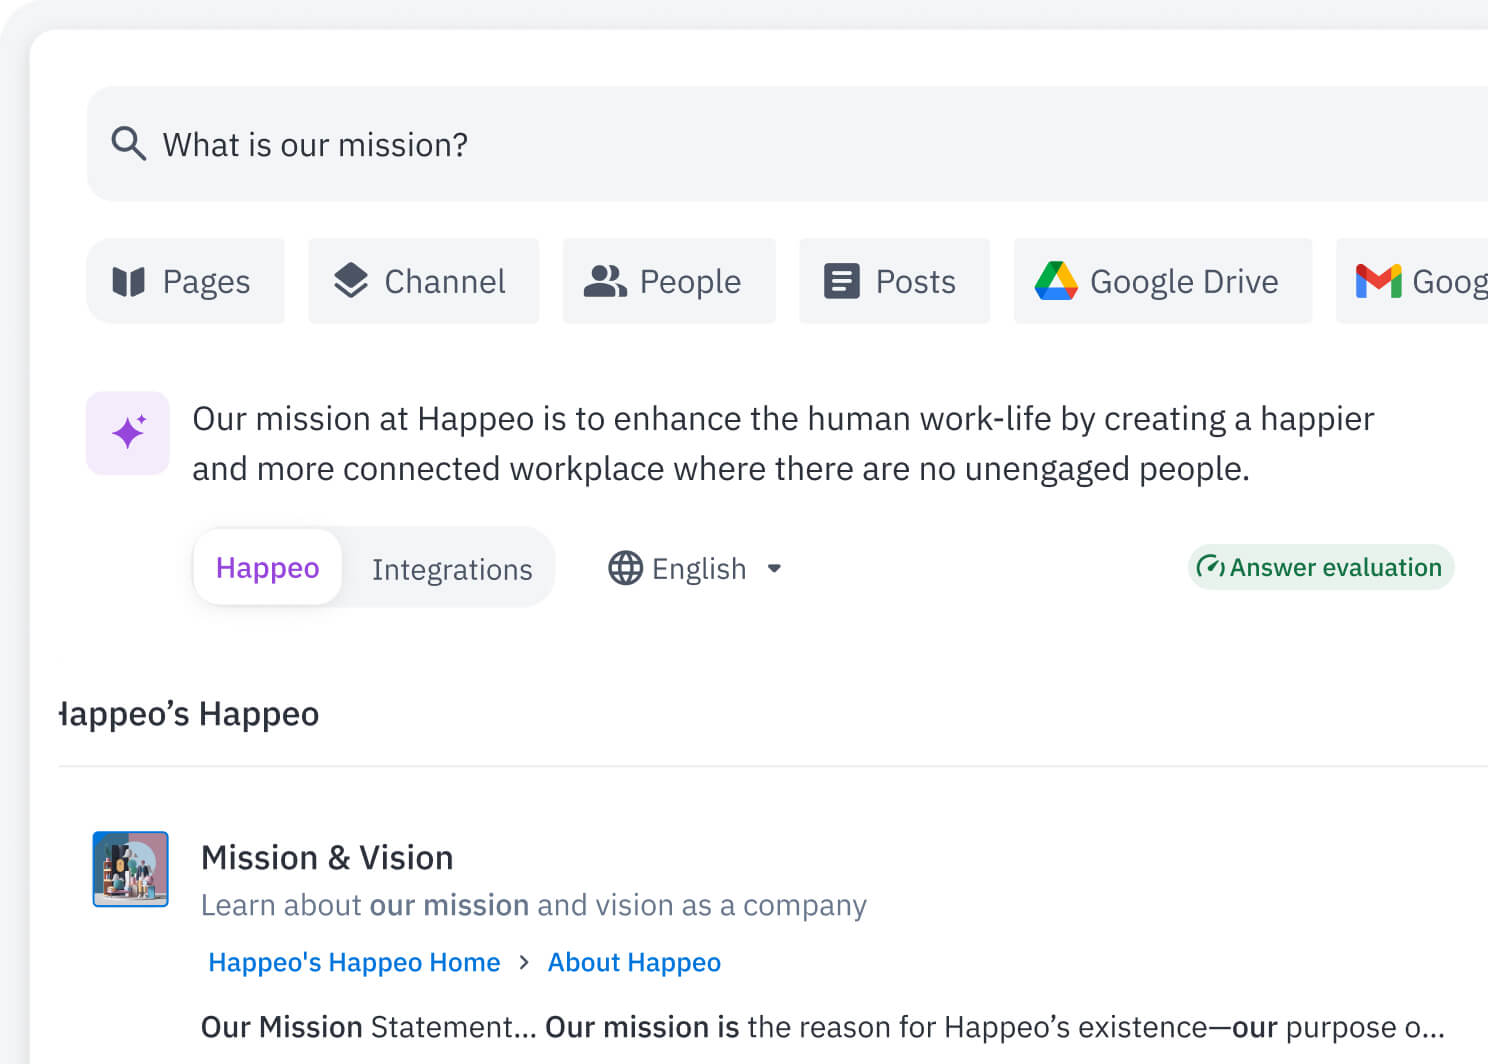Expand language list via caret arrow
Image resolution: width=1488 pixels, height=1064 pixels.
(774, 569)
